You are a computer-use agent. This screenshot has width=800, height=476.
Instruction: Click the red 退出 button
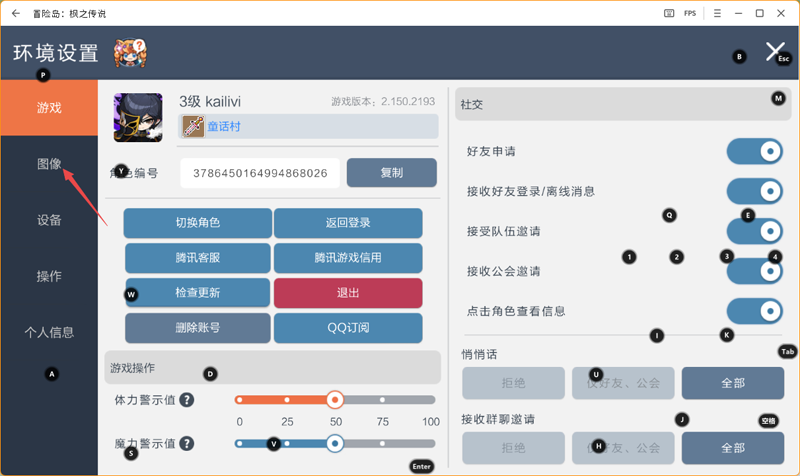point(348,293)
